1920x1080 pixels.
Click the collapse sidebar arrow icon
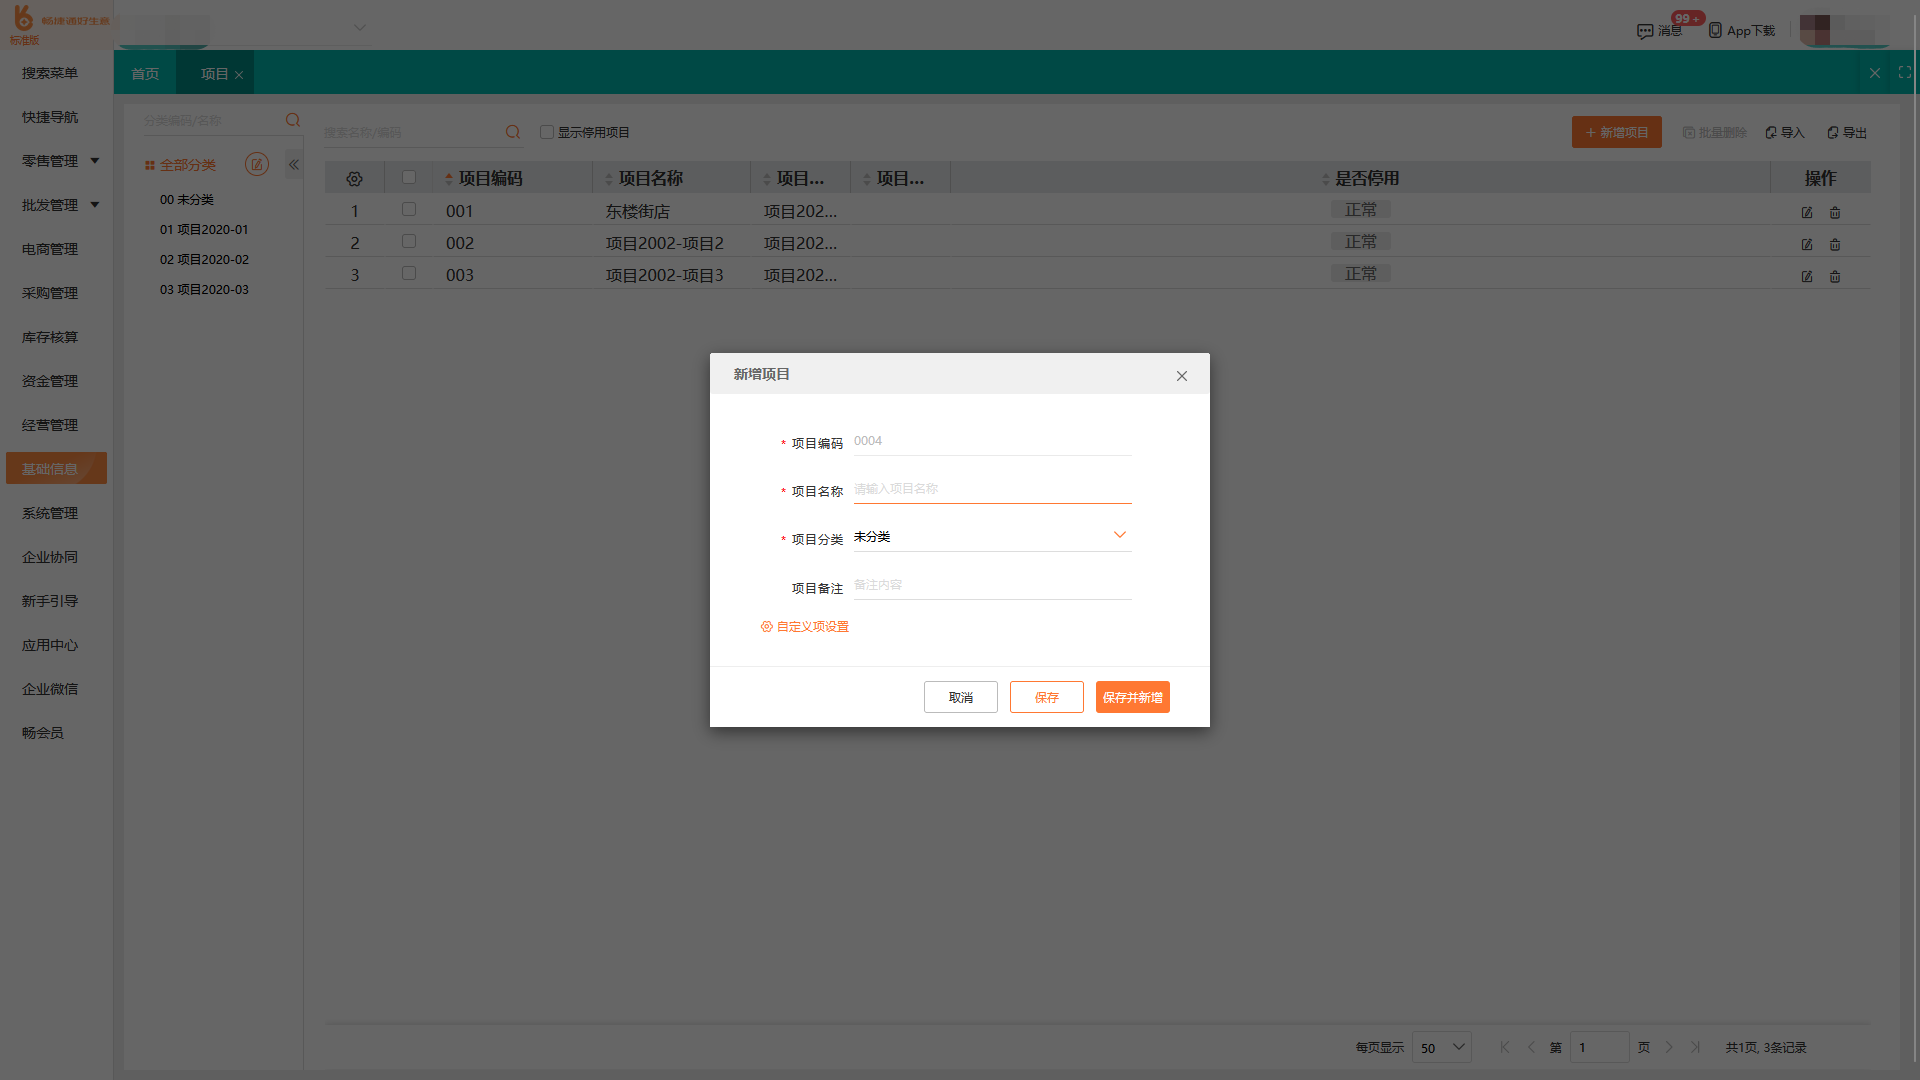294,164
